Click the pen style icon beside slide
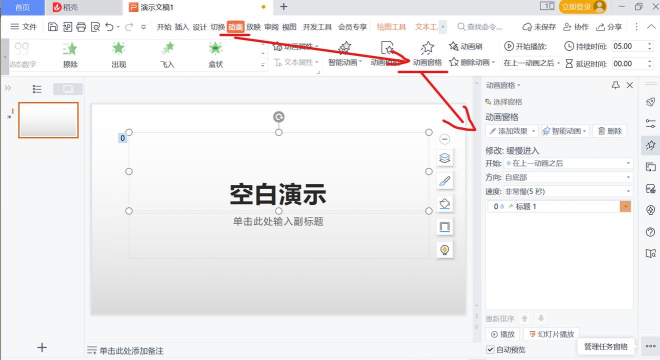The height and width of the screenshot is (360, 660). pyautogui.click(x=444, y=181)
